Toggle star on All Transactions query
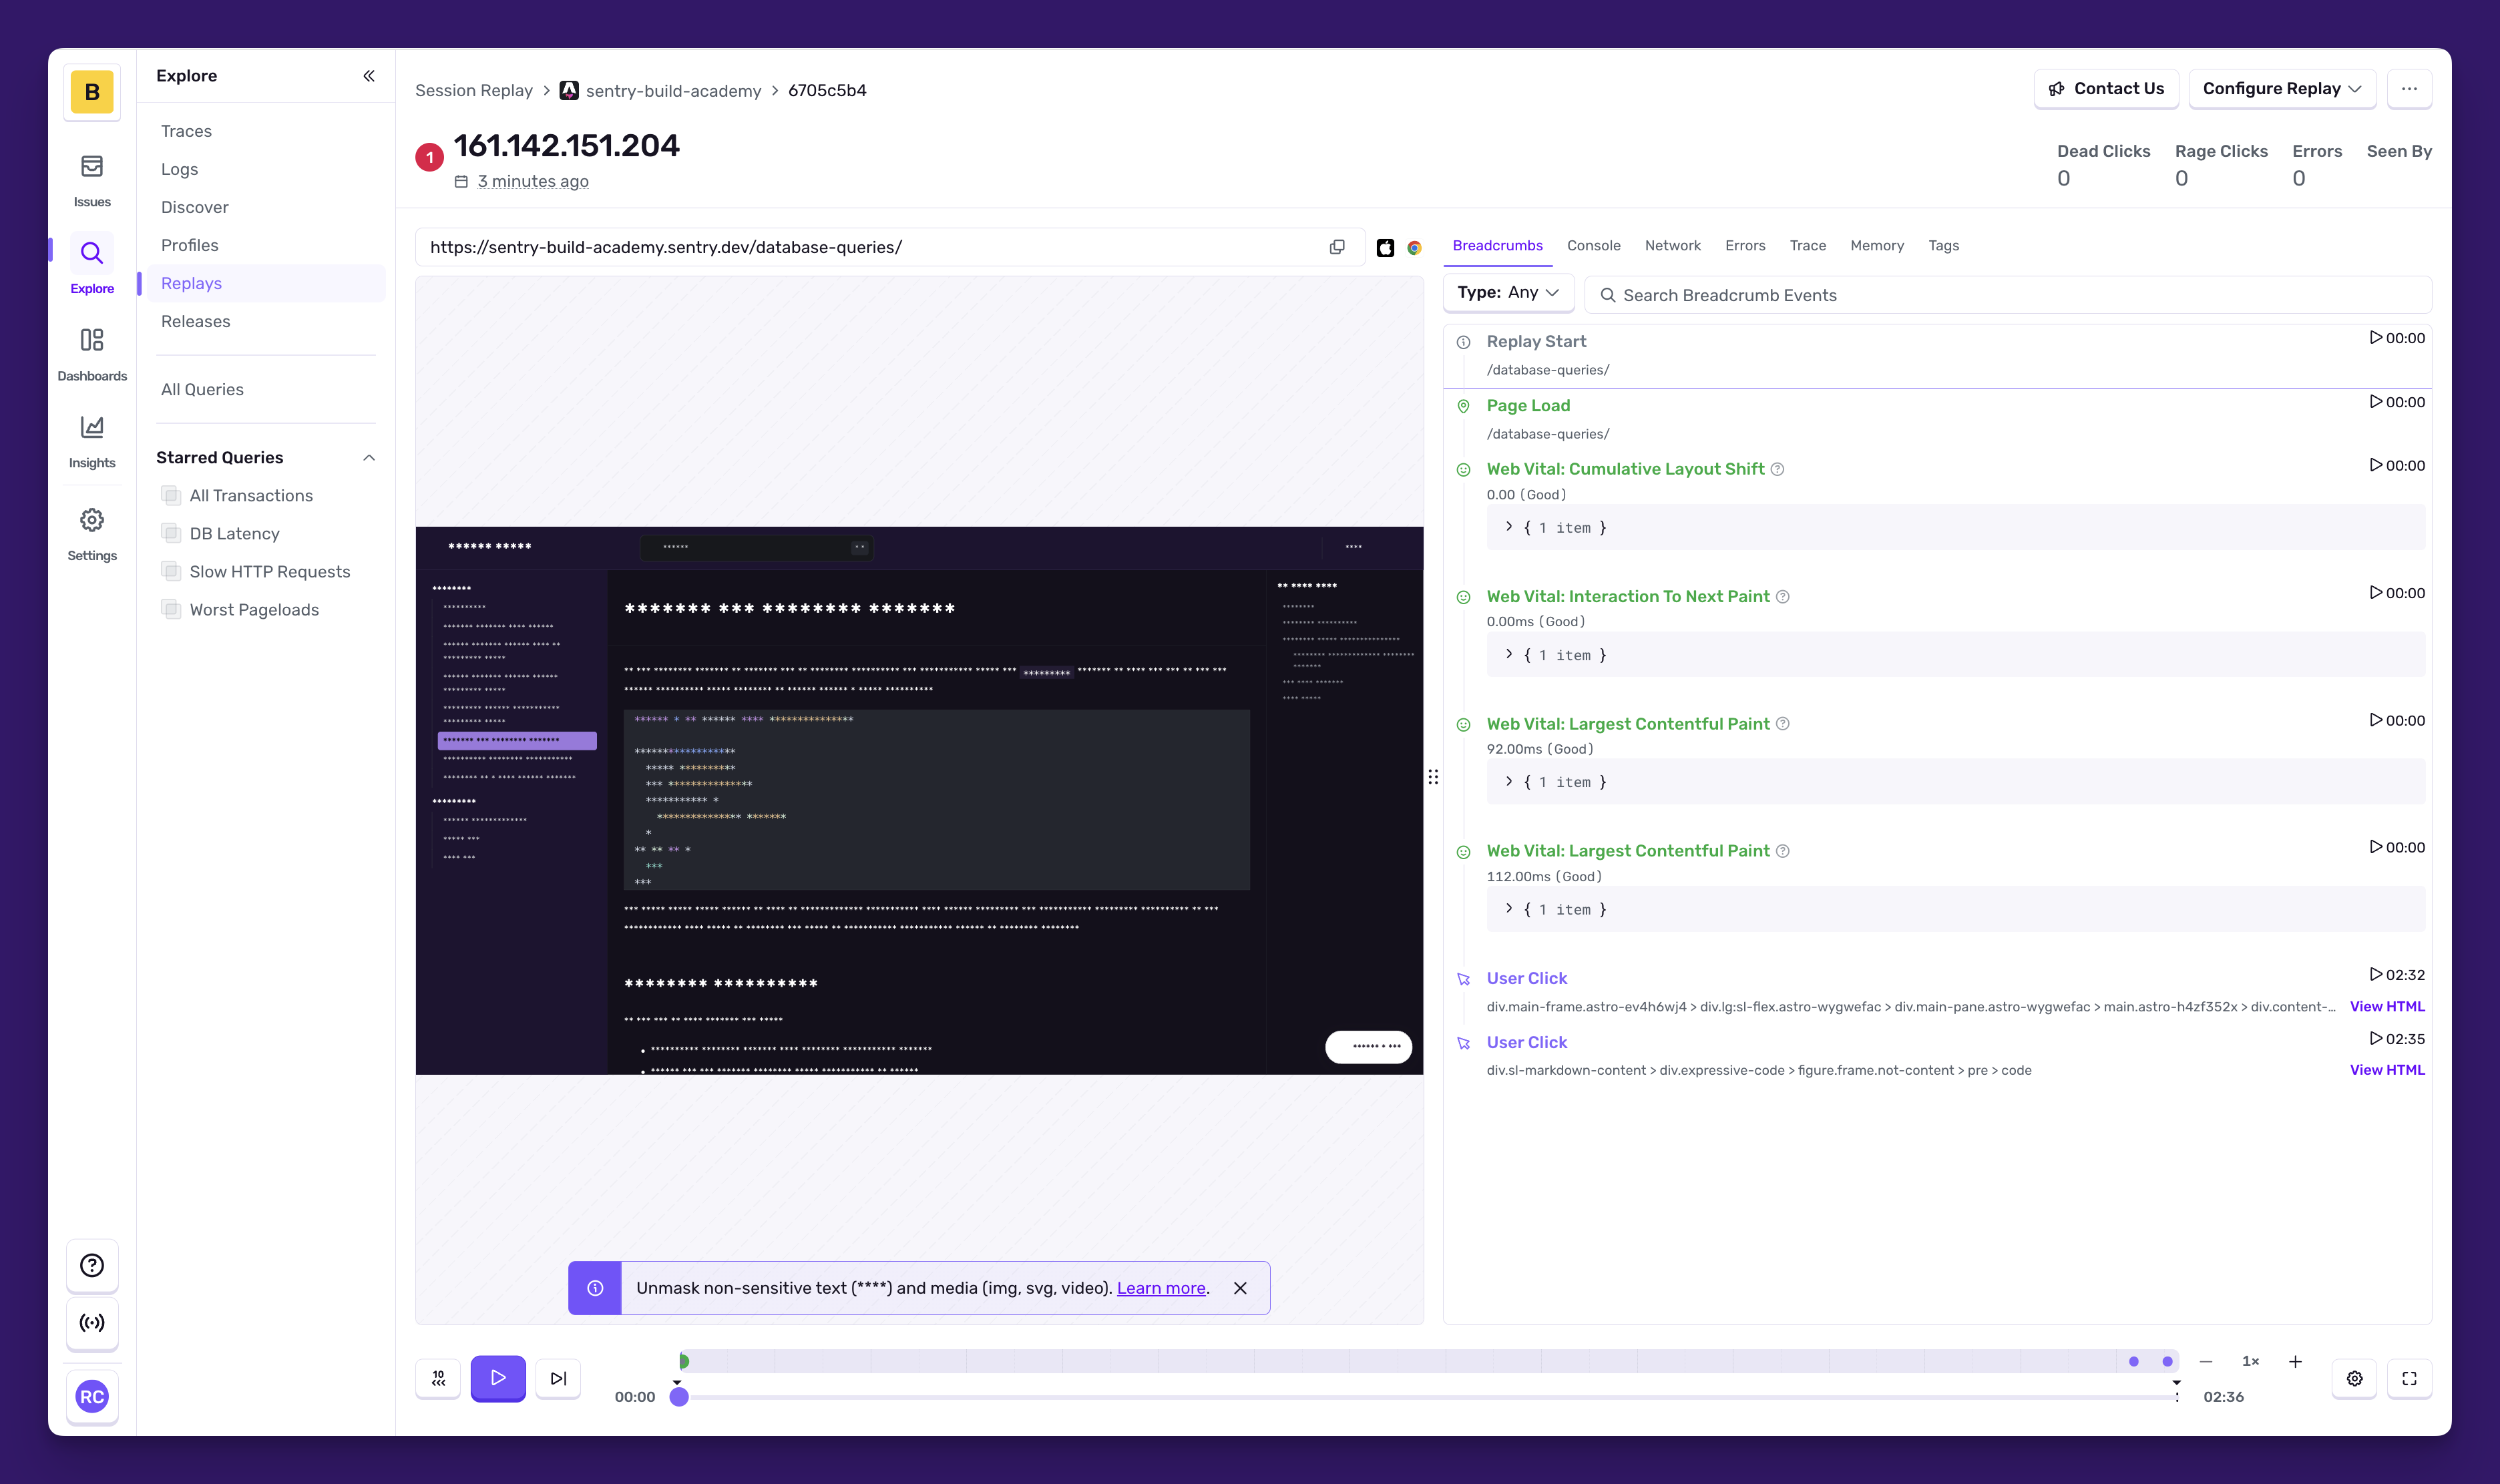Viewport: 2500px width, 1484px height. click(171, 495)
